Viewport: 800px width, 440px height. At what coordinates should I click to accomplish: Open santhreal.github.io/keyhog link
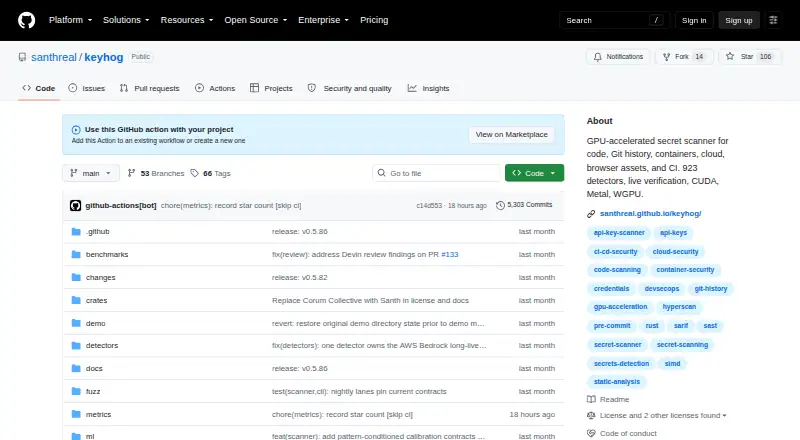[x=651, y=213]
